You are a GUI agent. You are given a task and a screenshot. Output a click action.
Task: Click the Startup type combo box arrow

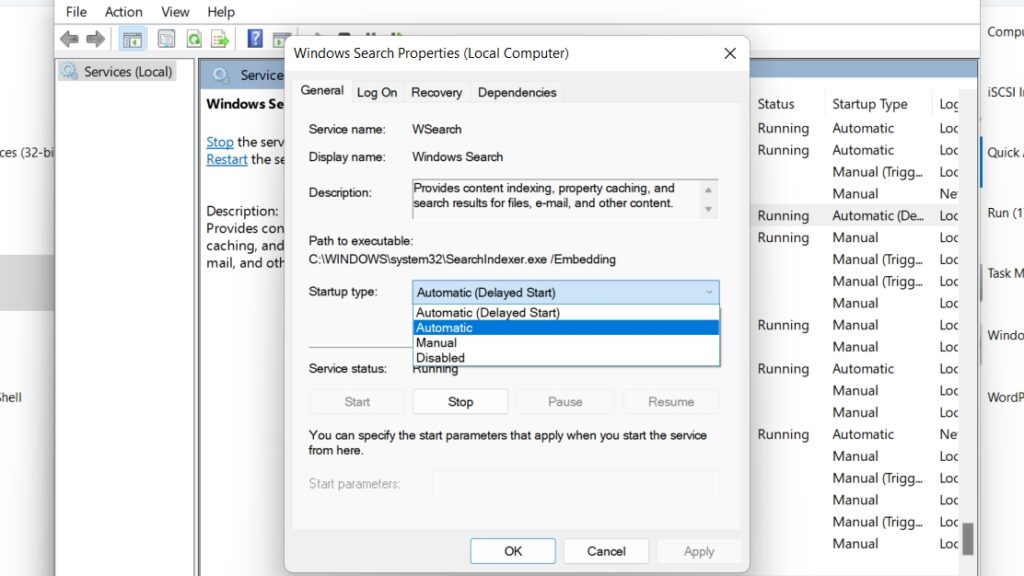[x=709, y=293]
